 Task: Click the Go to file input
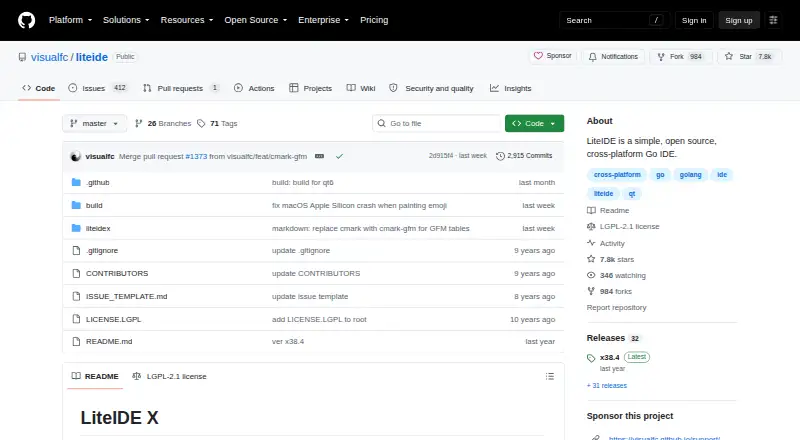(x=437, y=124)
